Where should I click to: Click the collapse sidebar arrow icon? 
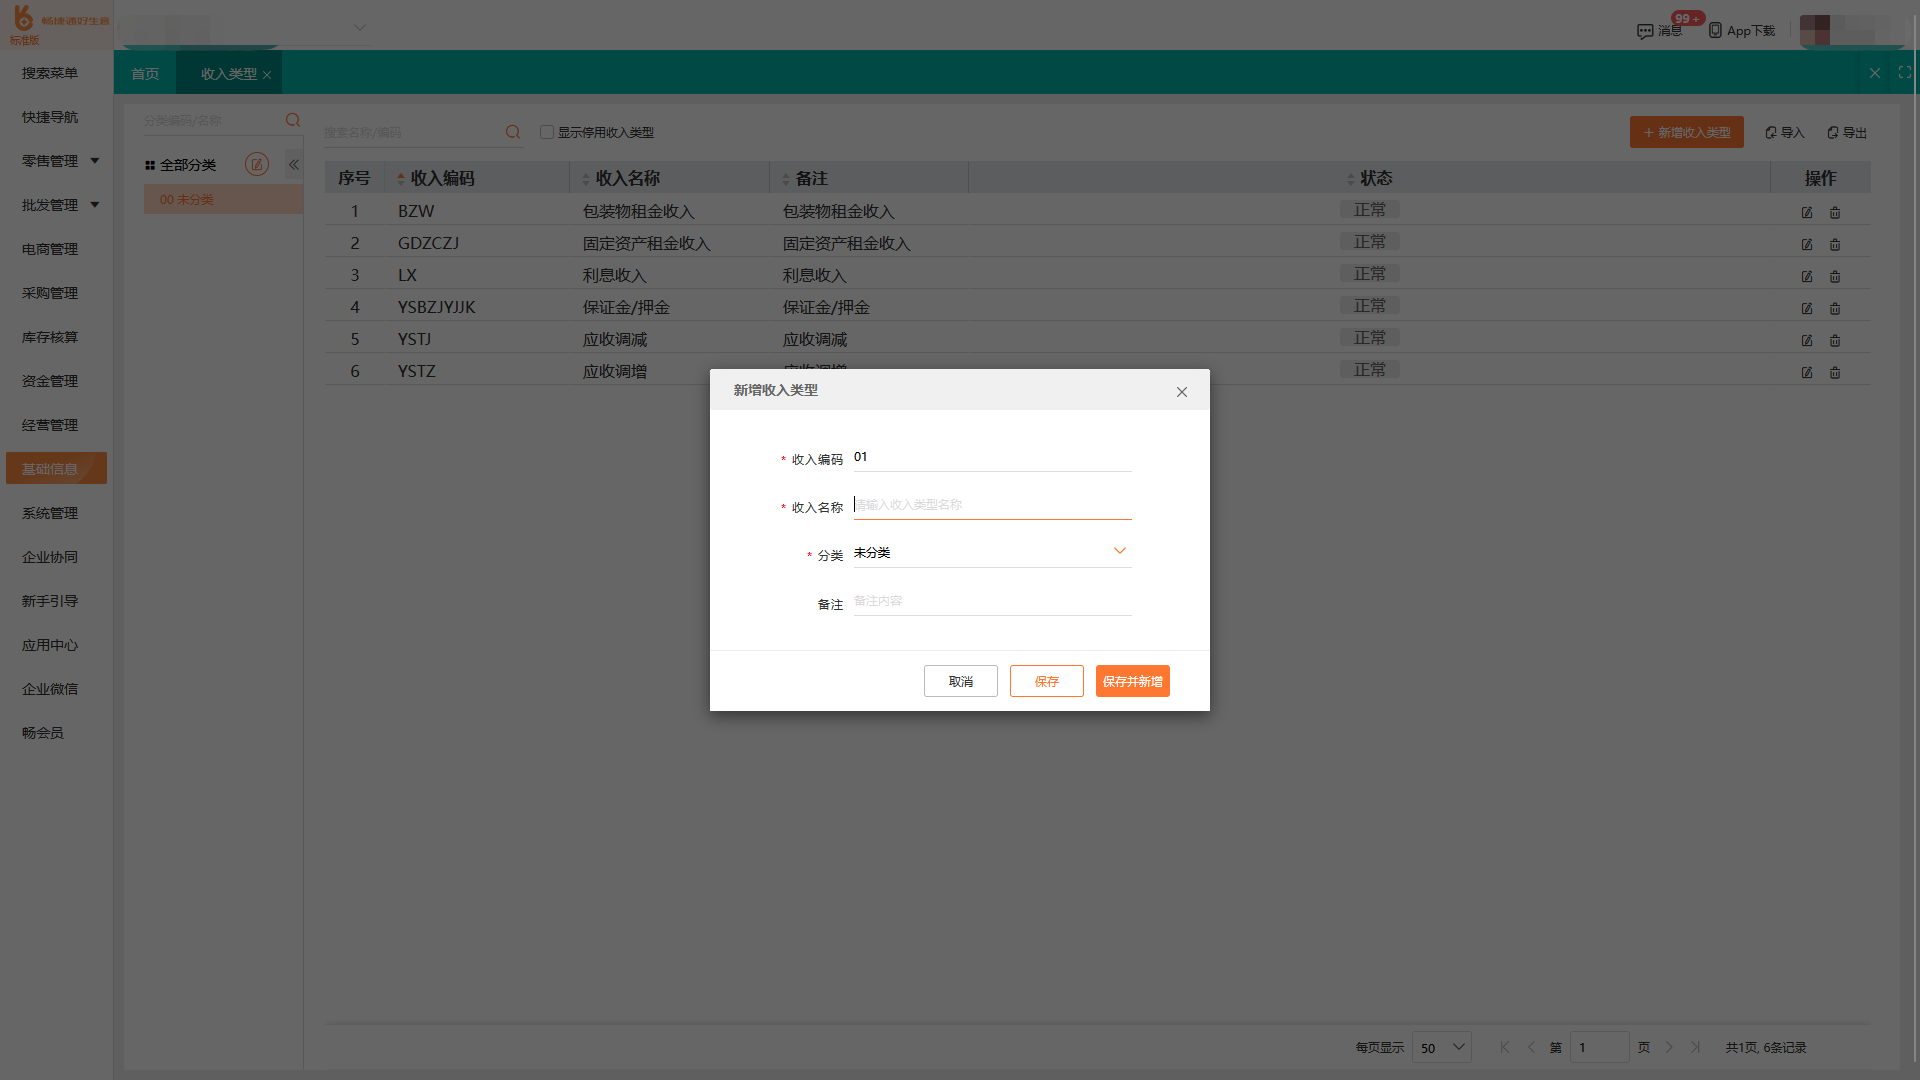[294, 165]
